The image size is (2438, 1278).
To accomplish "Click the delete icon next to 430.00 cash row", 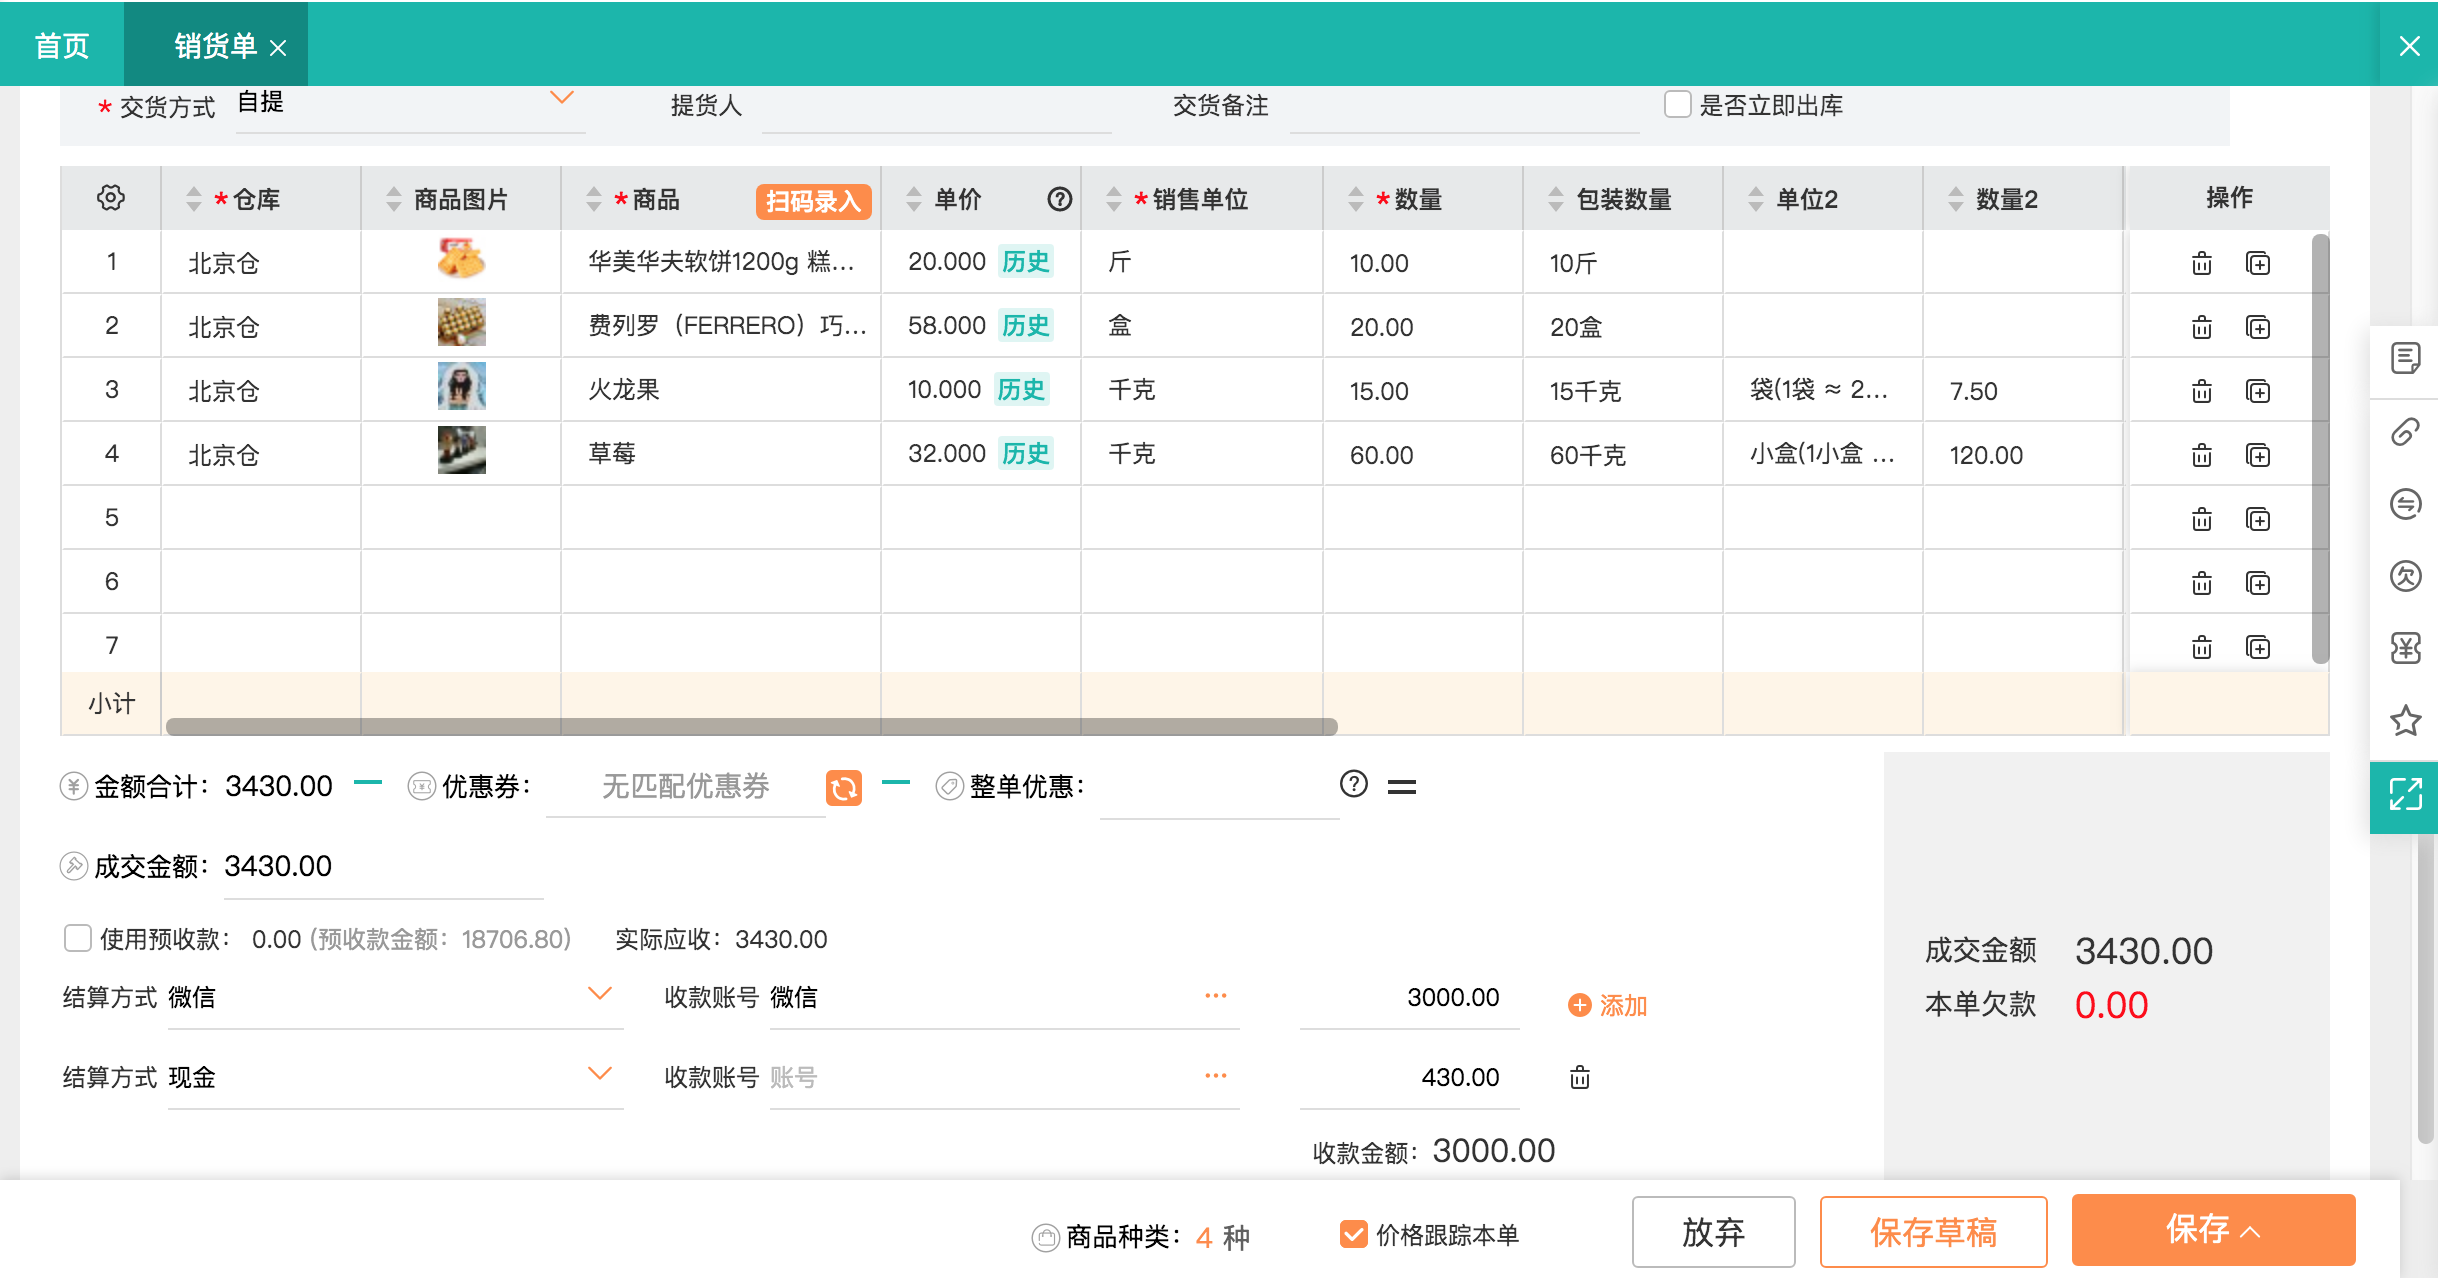I will tap(1579, 1077).
